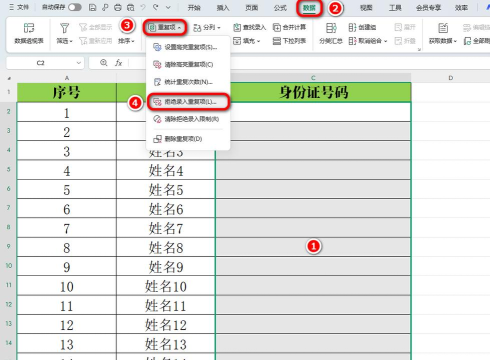Switch to the 工具 tab
490x360 pixels.
pyautogui.click(x=395, y=8)
